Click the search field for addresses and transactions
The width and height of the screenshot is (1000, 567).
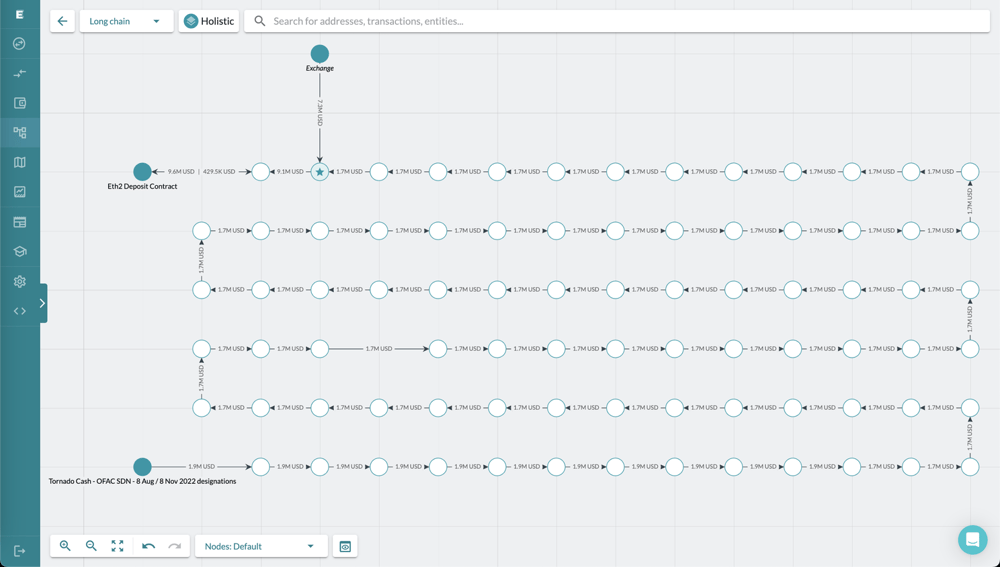point(617,21)
